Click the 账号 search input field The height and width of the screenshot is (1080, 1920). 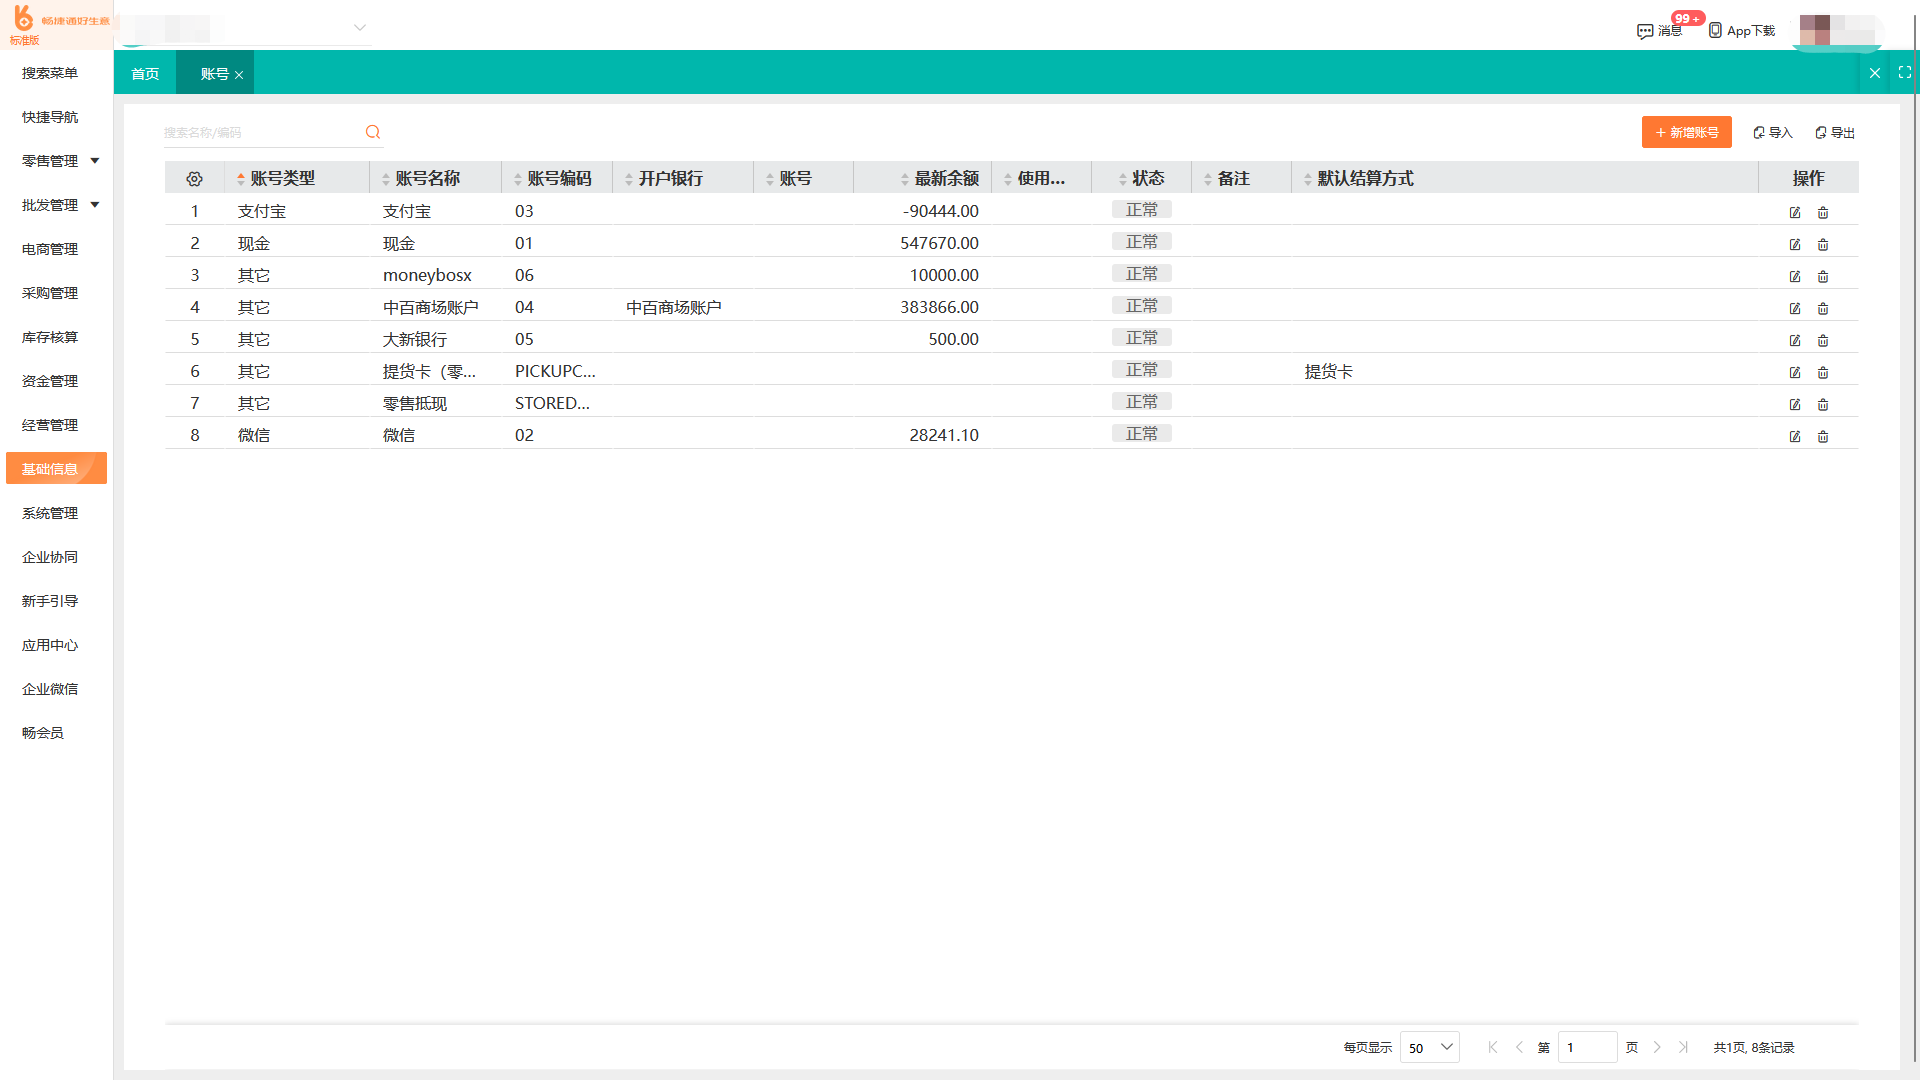[x=257, y=132]
